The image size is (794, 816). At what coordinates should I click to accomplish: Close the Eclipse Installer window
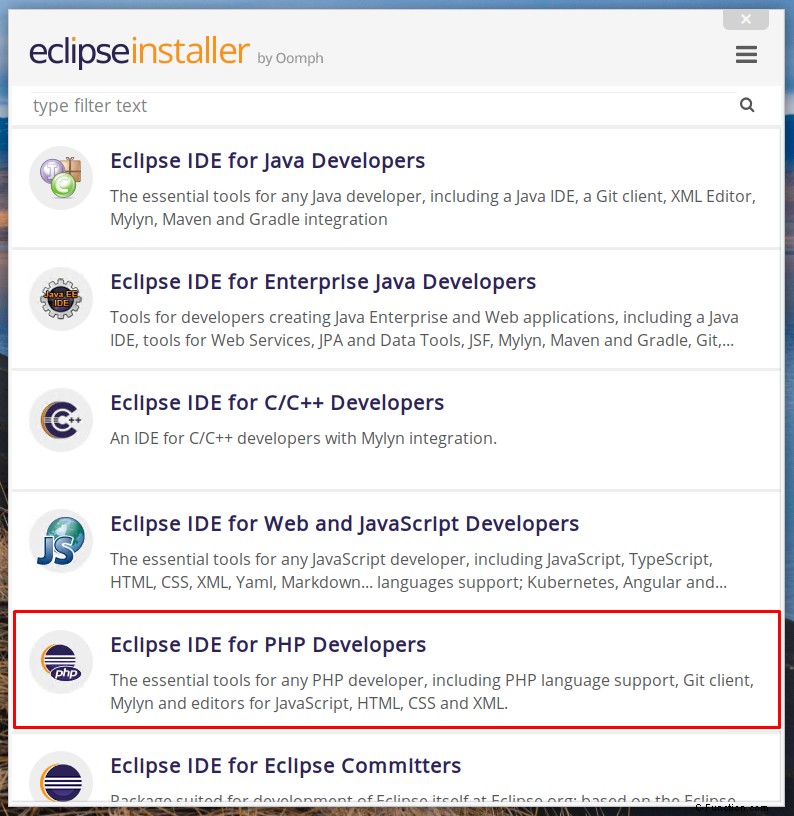(x=746, y=19)
